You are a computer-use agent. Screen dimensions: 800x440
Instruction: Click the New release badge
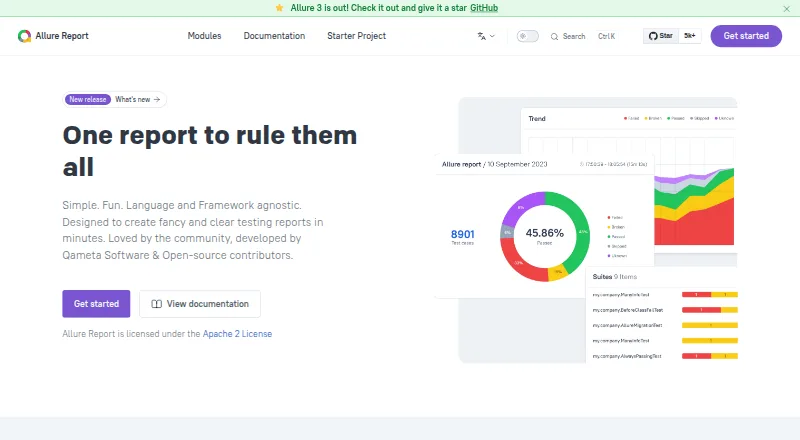point(88,100)
